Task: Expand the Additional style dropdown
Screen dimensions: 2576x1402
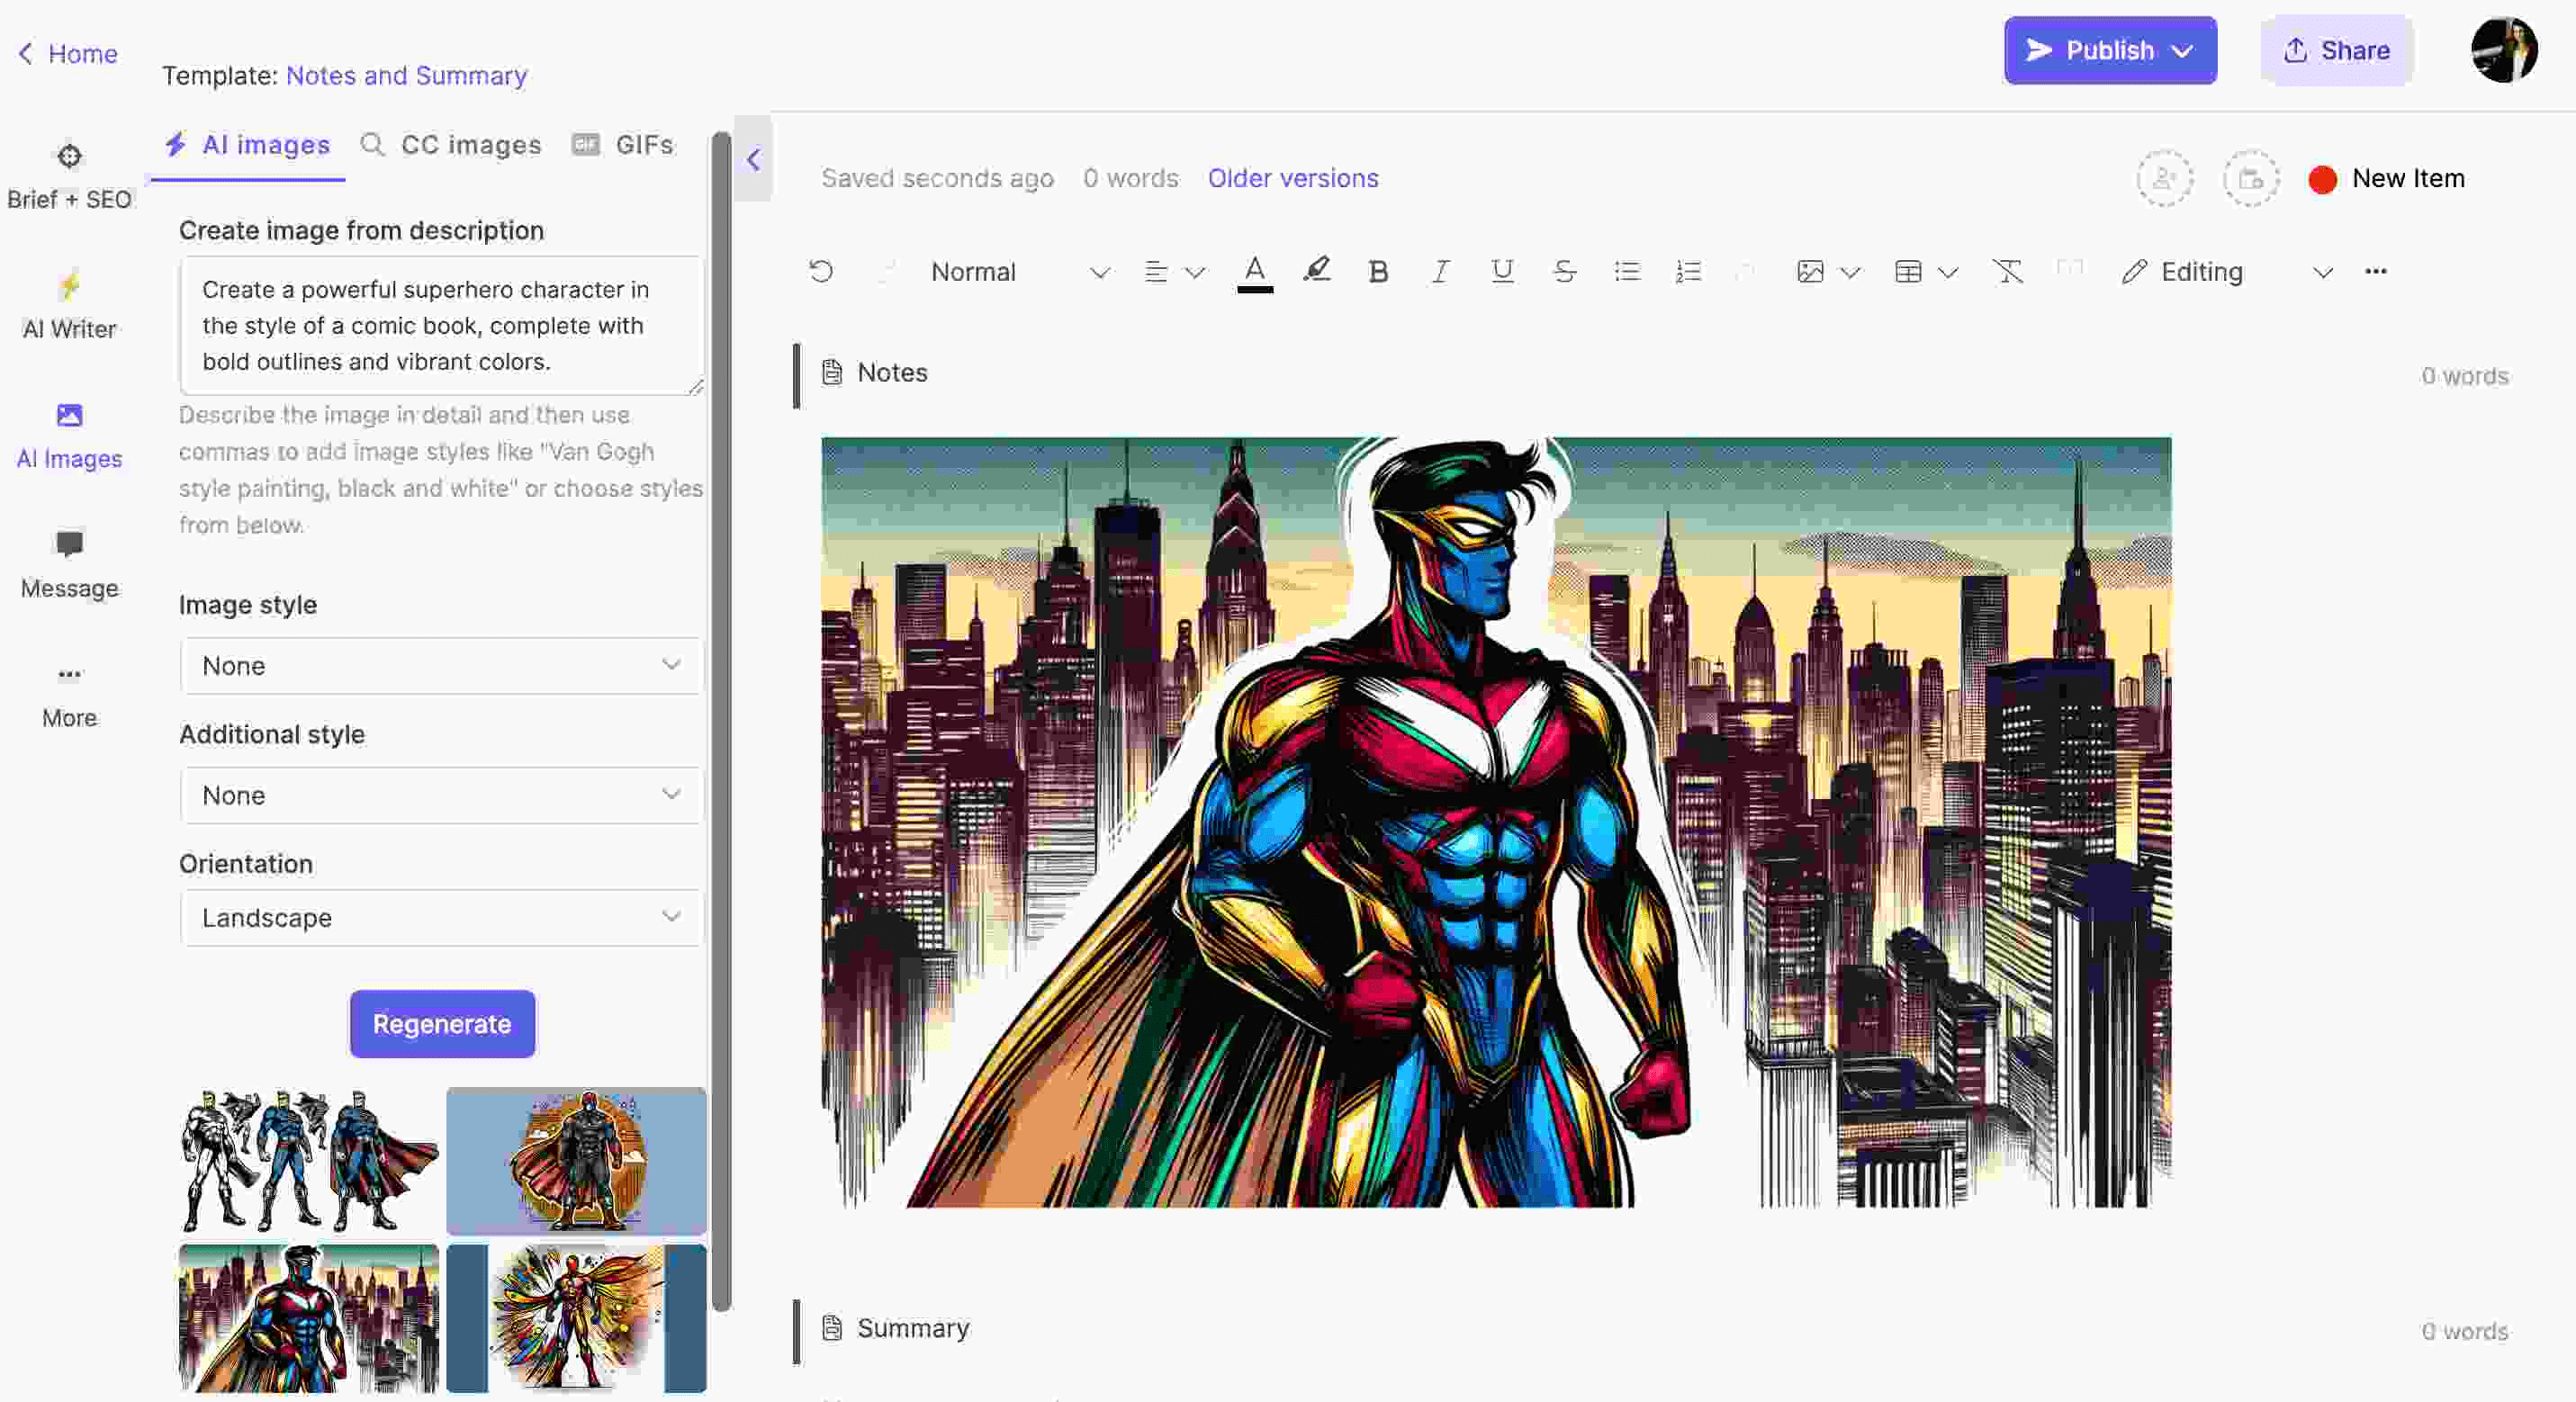Action: (x=440, y=795)
